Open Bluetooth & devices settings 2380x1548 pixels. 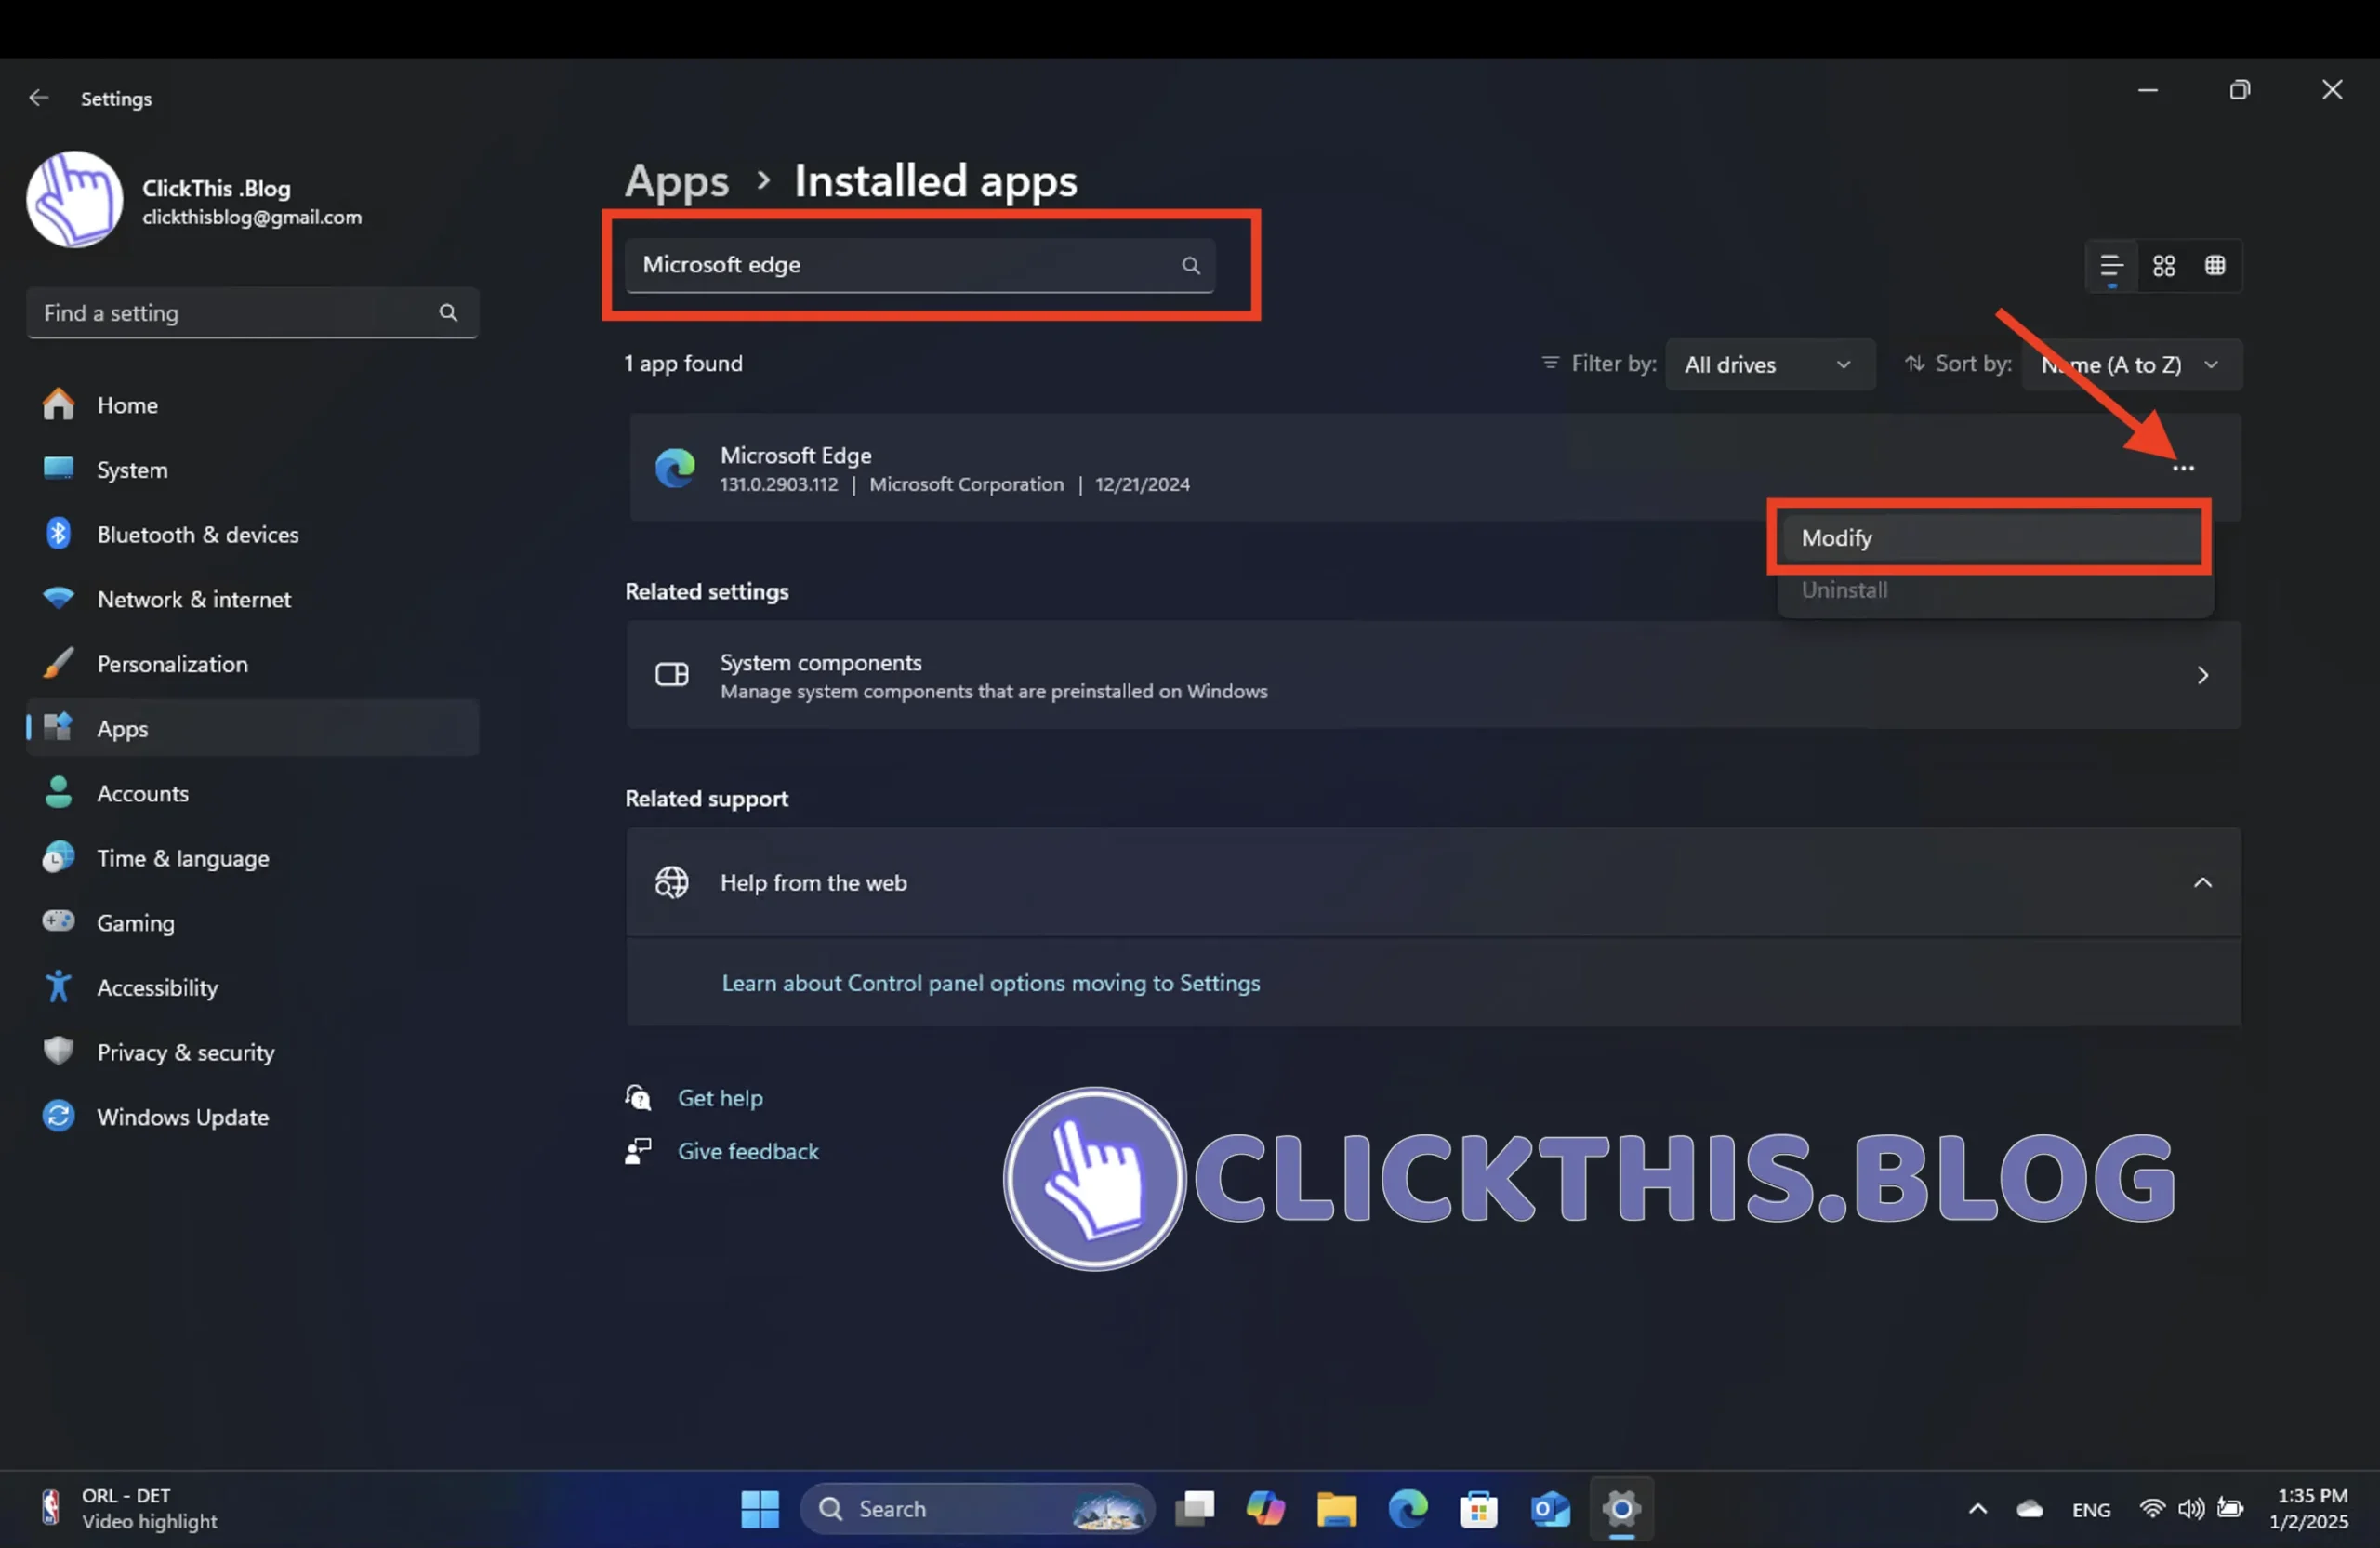(252, 535)
